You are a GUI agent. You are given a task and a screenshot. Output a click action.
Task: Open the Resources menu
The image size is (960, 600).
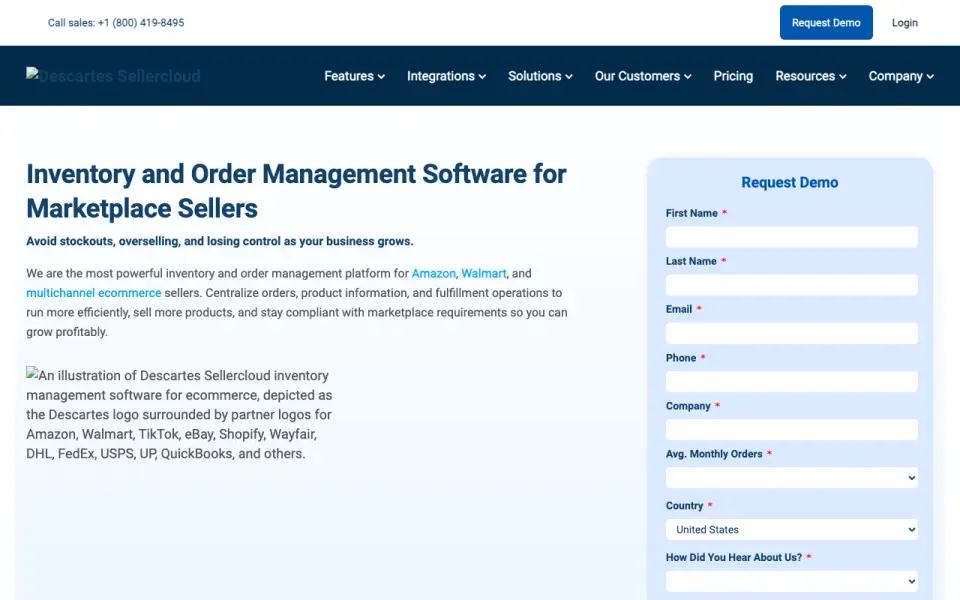click(811, 76)
